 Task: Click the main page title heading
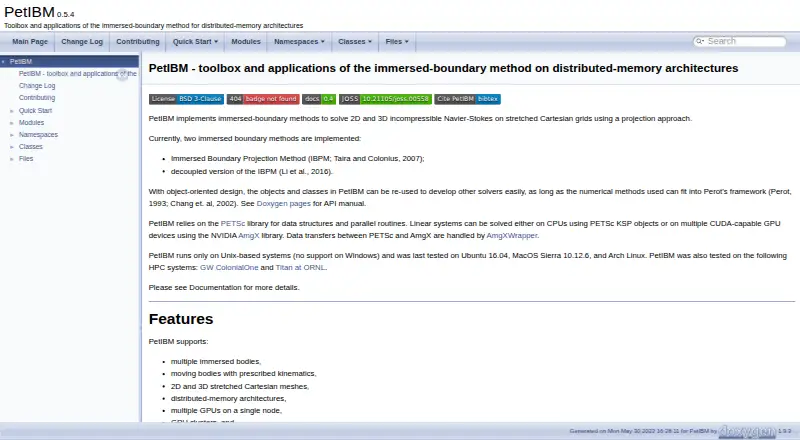click(x=443, y=68)
